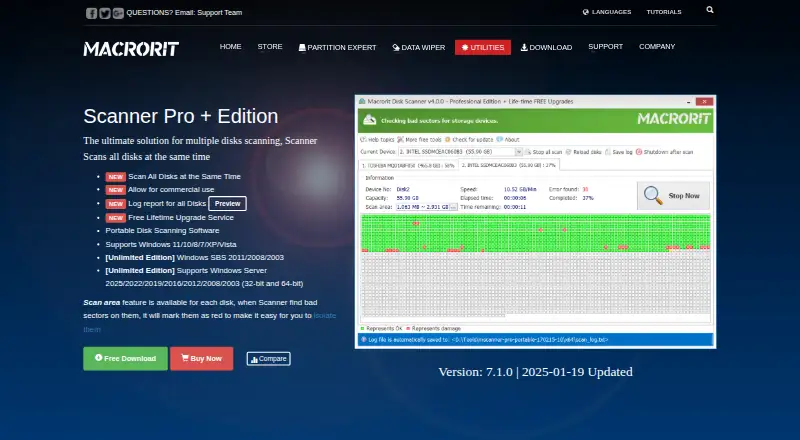Open the Company menu item
This screenshot has width=800, height=440.
point(657,46)
